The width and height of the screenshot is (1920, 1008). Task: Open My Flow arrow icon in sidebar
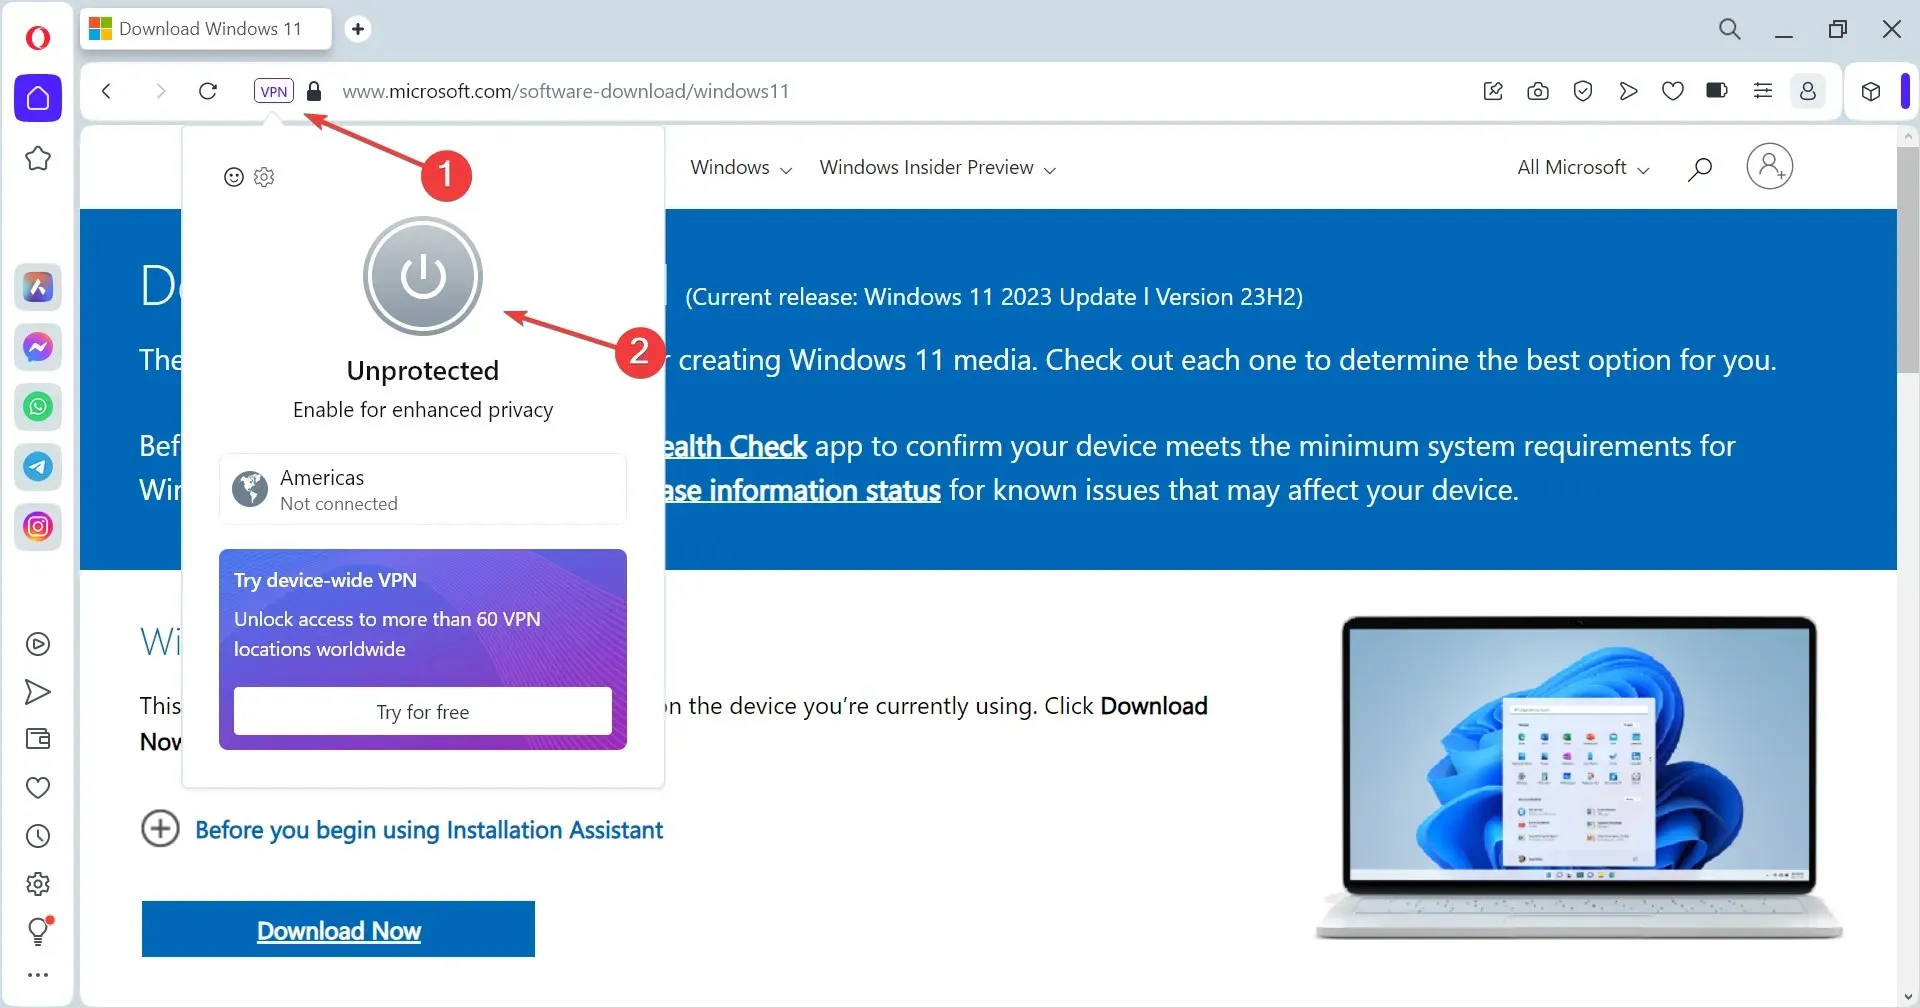(38, 692)
